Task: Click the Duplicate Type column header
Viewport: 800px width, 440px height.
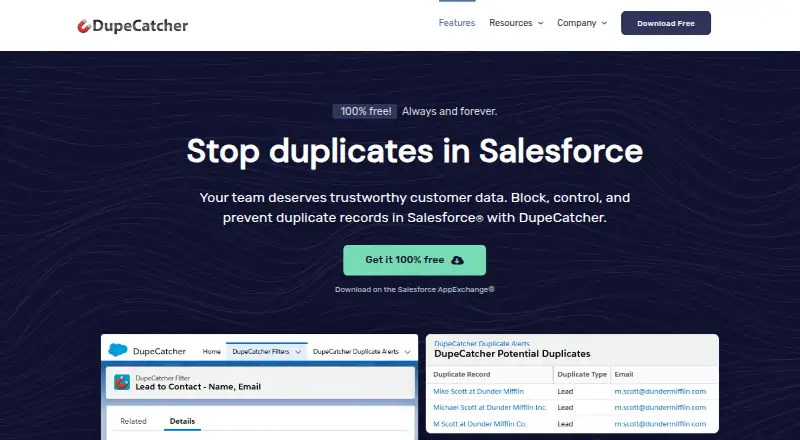Action: (582, 374)
